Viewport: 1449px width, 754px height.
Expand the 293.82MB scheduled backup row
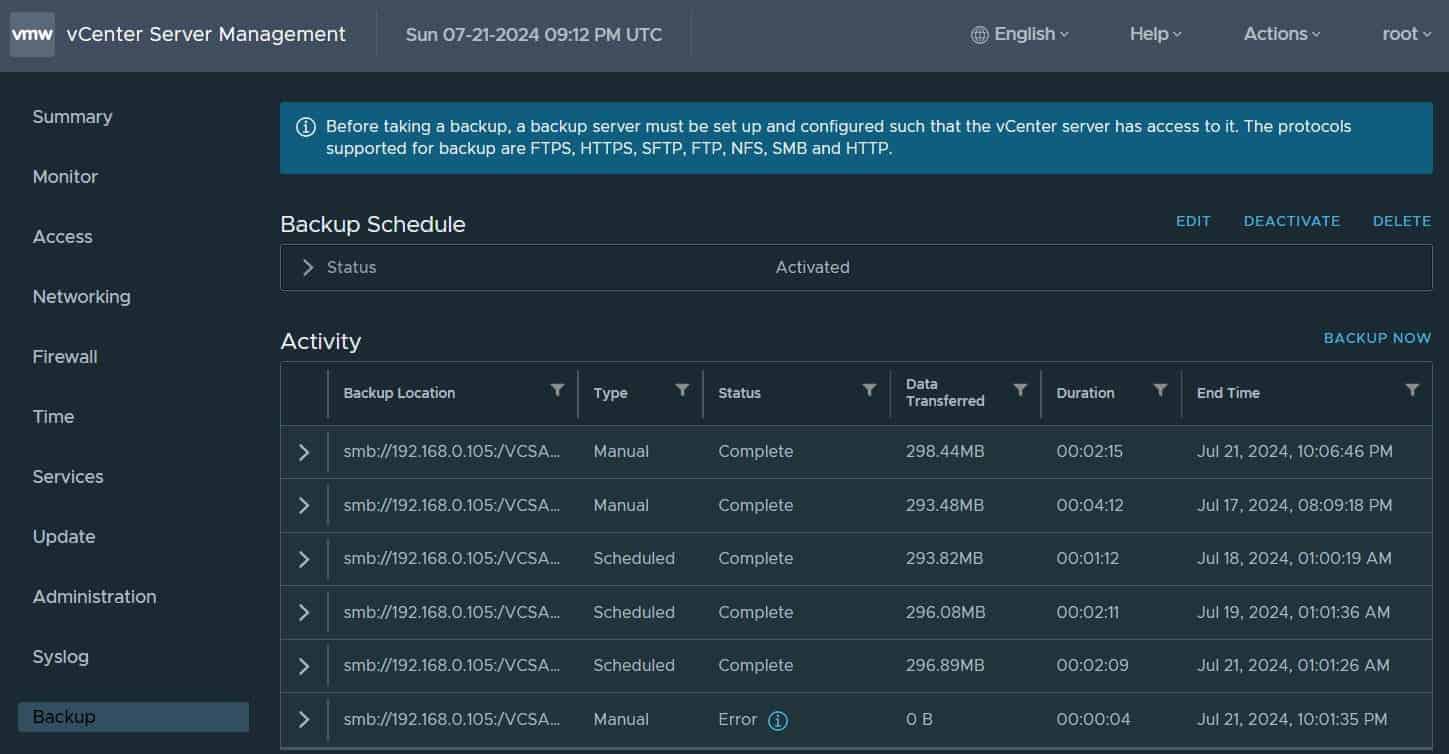304,559
